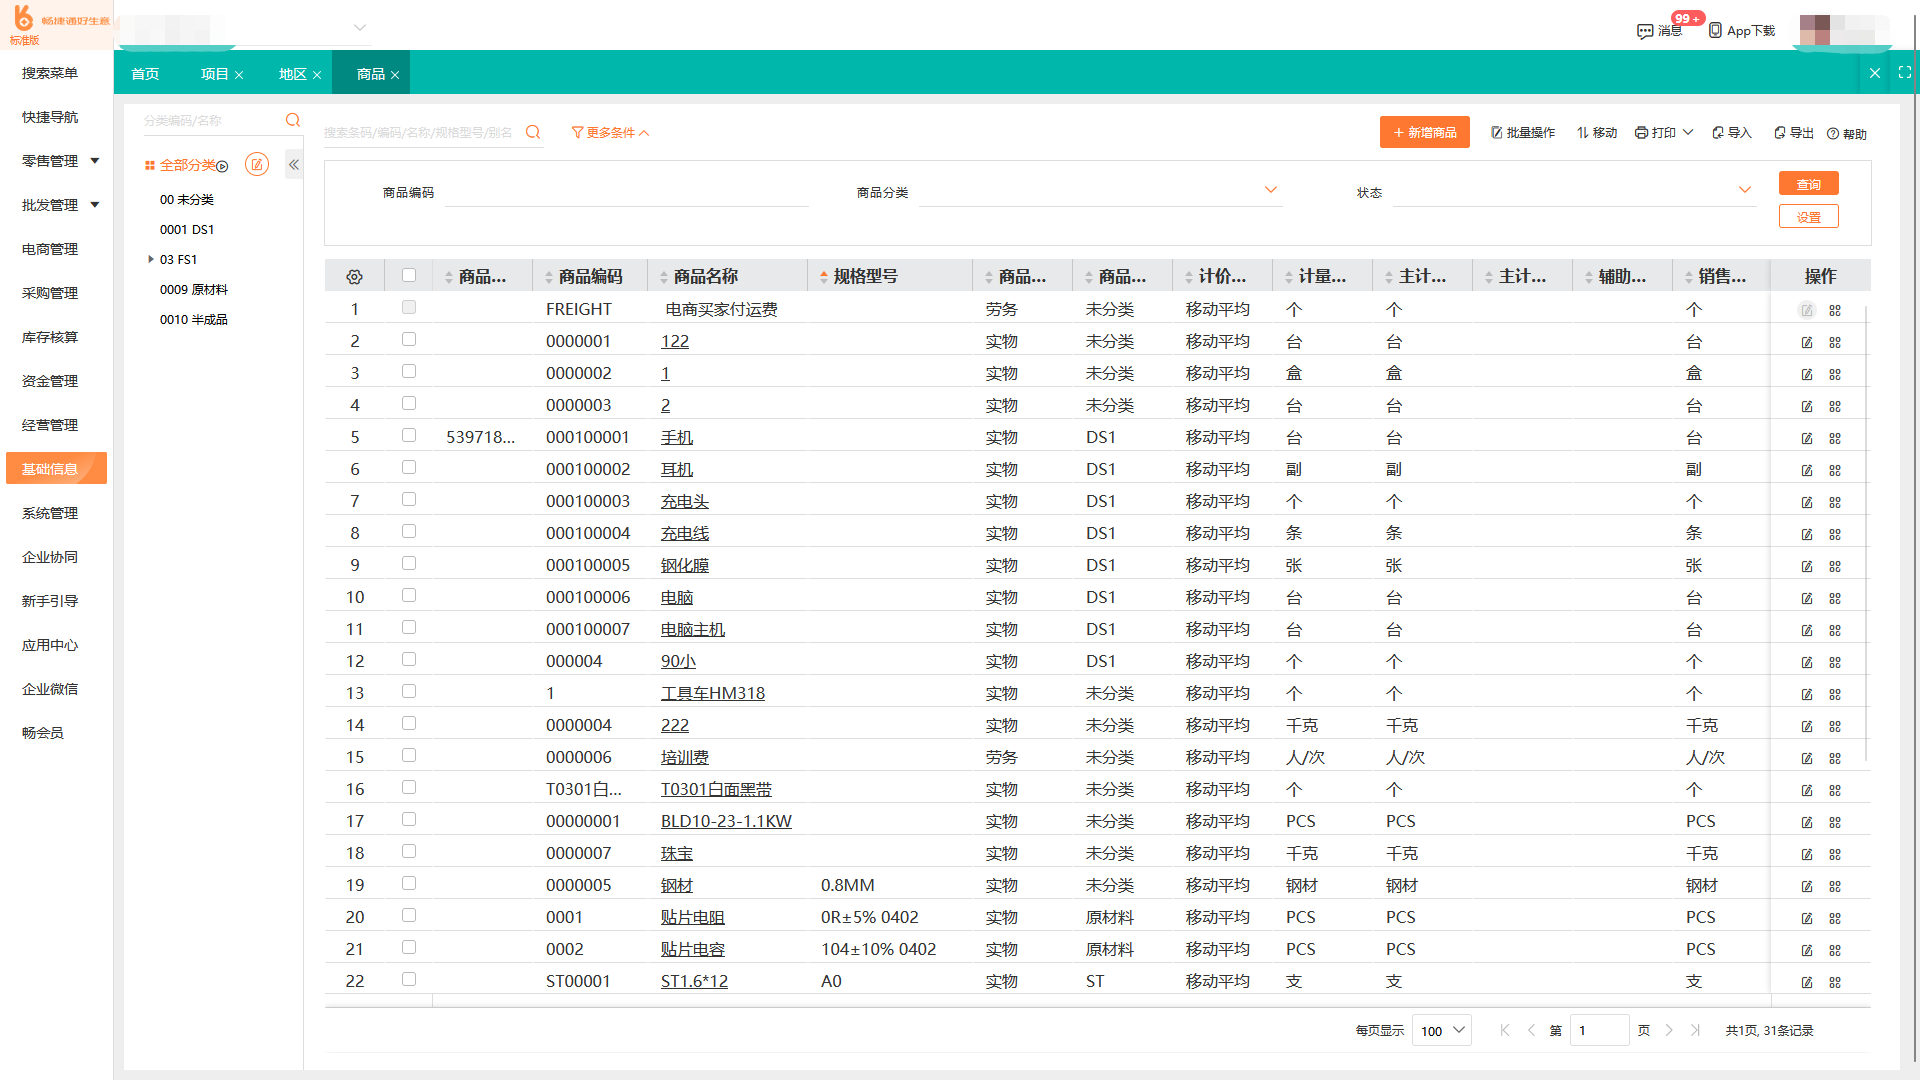Toggle checkbox for row 5 product
Image resolution: width=1920 pixels, height=1080 pixels.
[410, 435]
